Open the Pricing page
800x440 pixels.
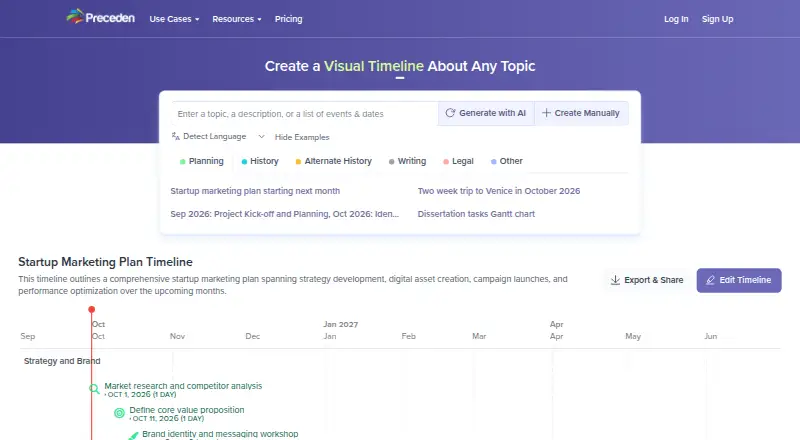pyautogui.click(x=288, y=19)
